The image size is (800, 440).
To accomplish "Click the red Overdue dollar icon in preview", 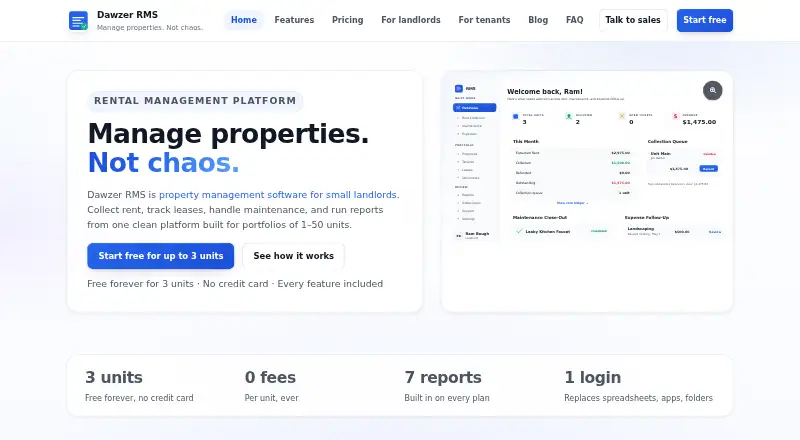I will (675, 116).
